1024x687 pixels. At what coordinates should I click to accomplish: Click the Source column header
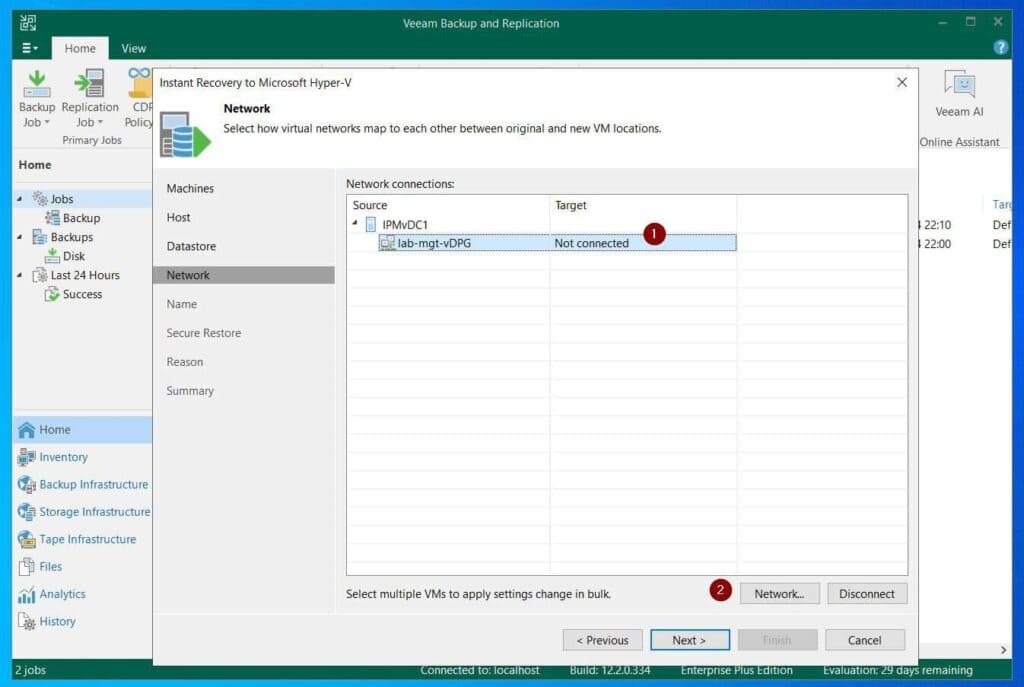tap(448, 205)
